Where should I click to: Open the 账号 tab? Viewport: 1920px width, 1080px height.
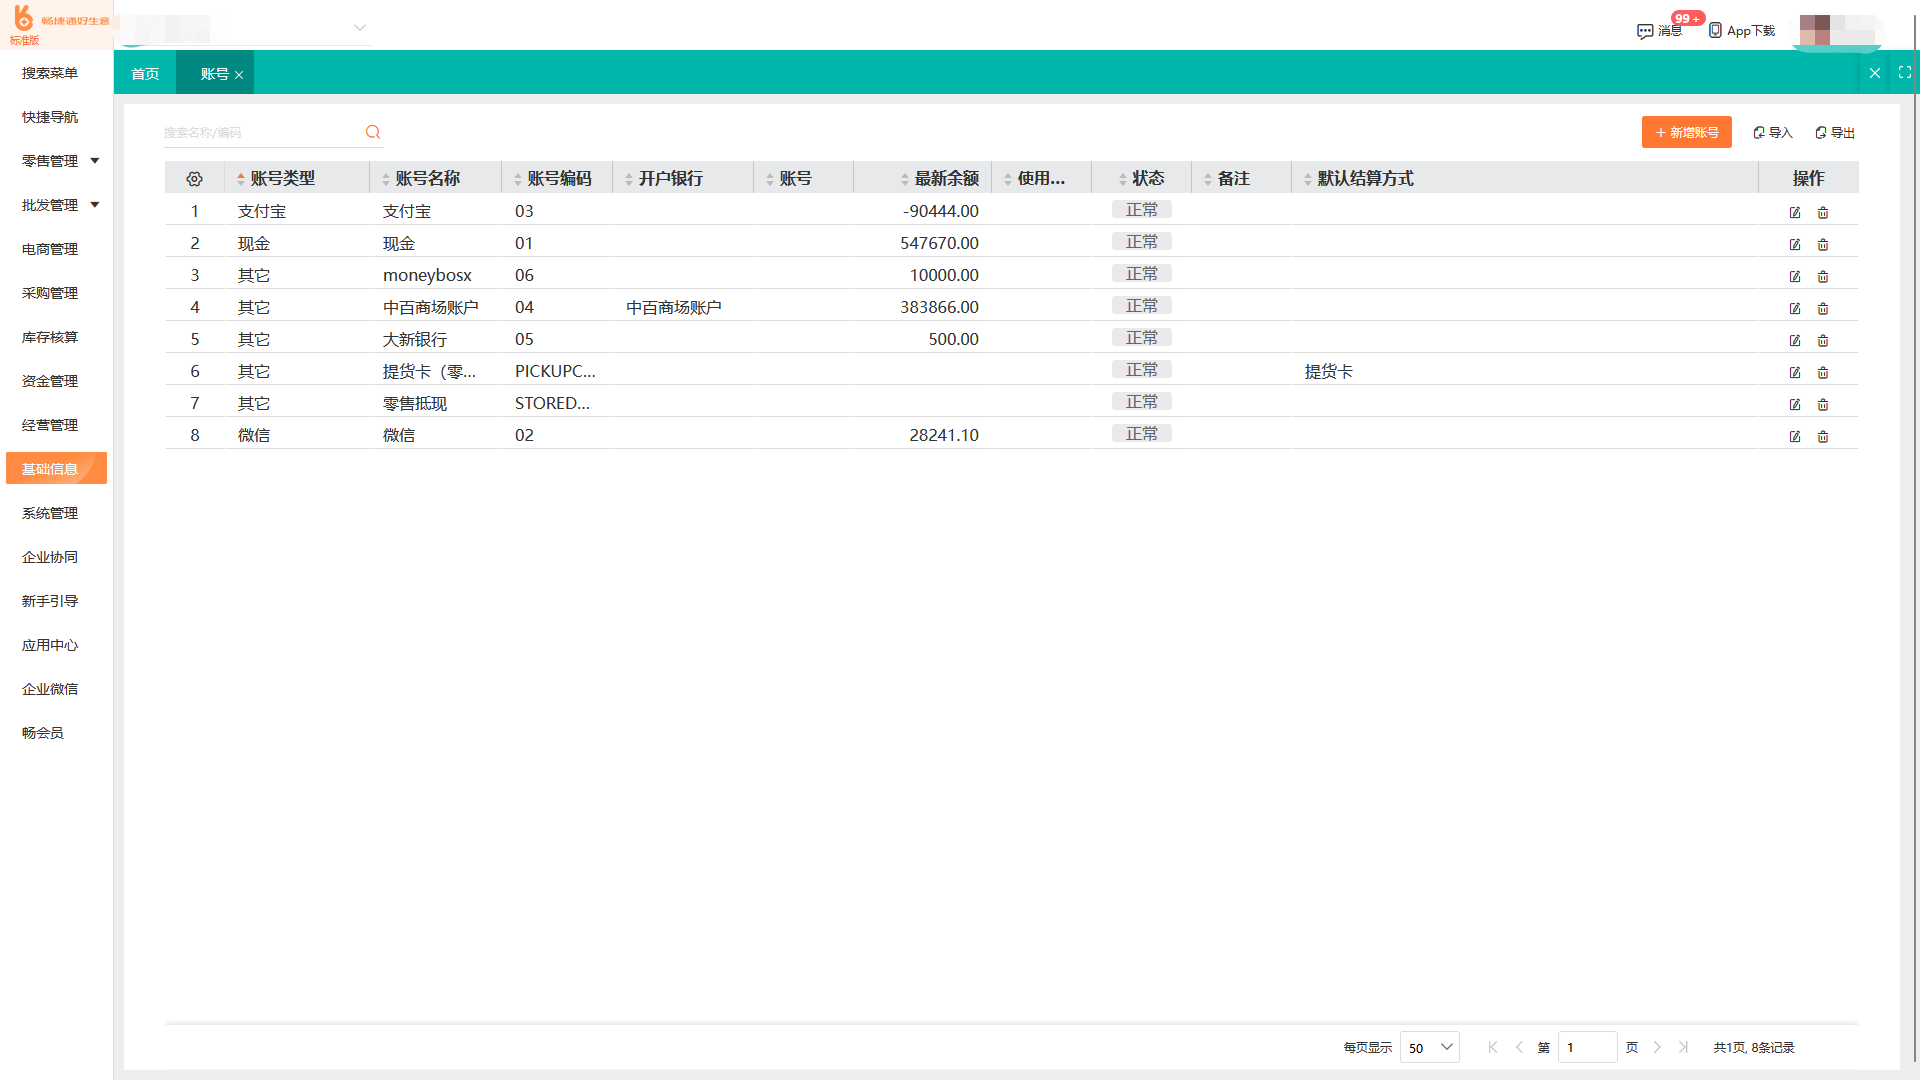coord(214,73)
